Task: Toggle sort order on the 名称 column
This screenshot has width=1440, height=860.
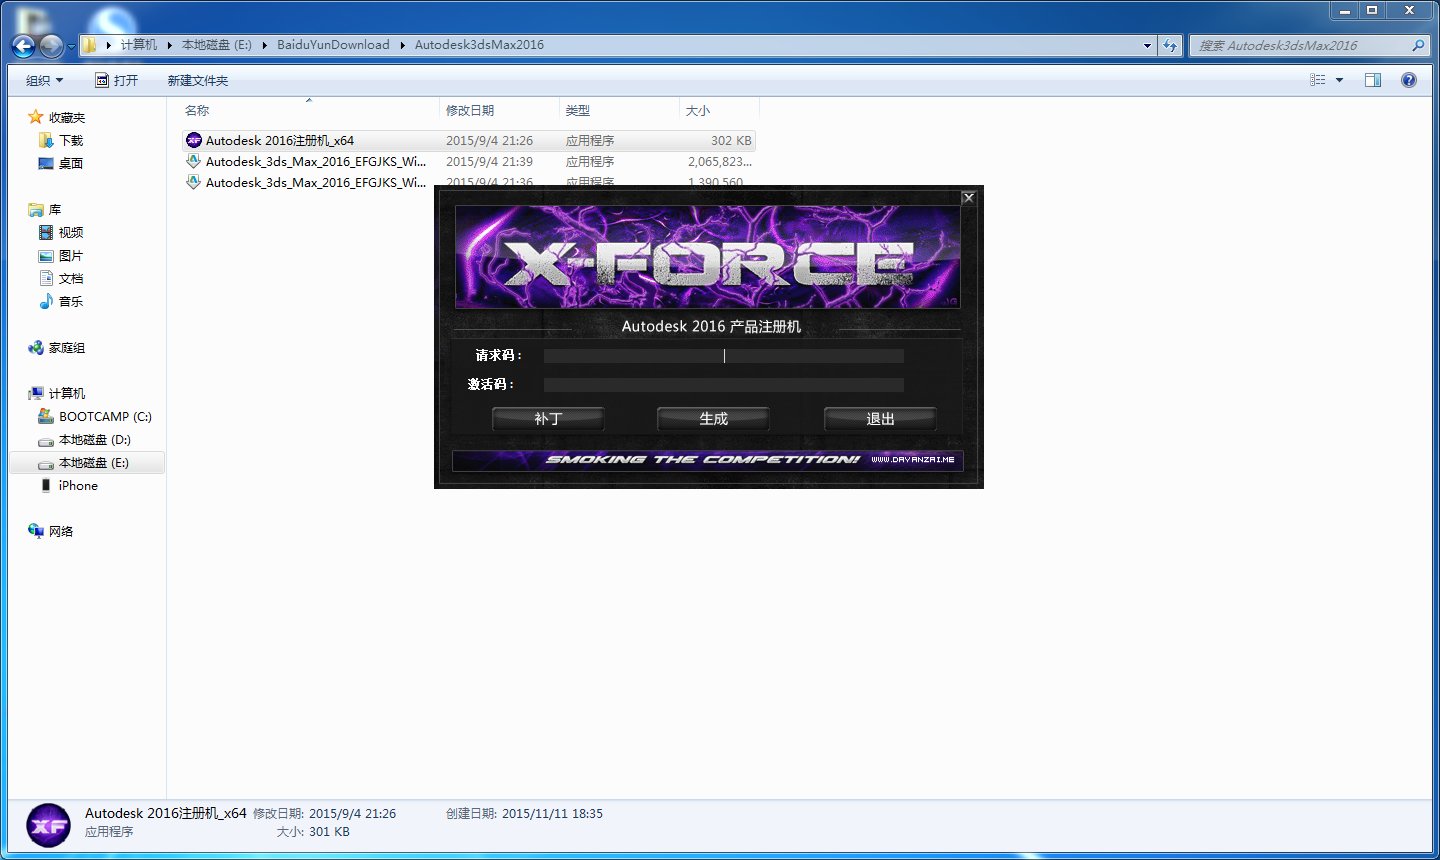Action: tap(197, 110)
